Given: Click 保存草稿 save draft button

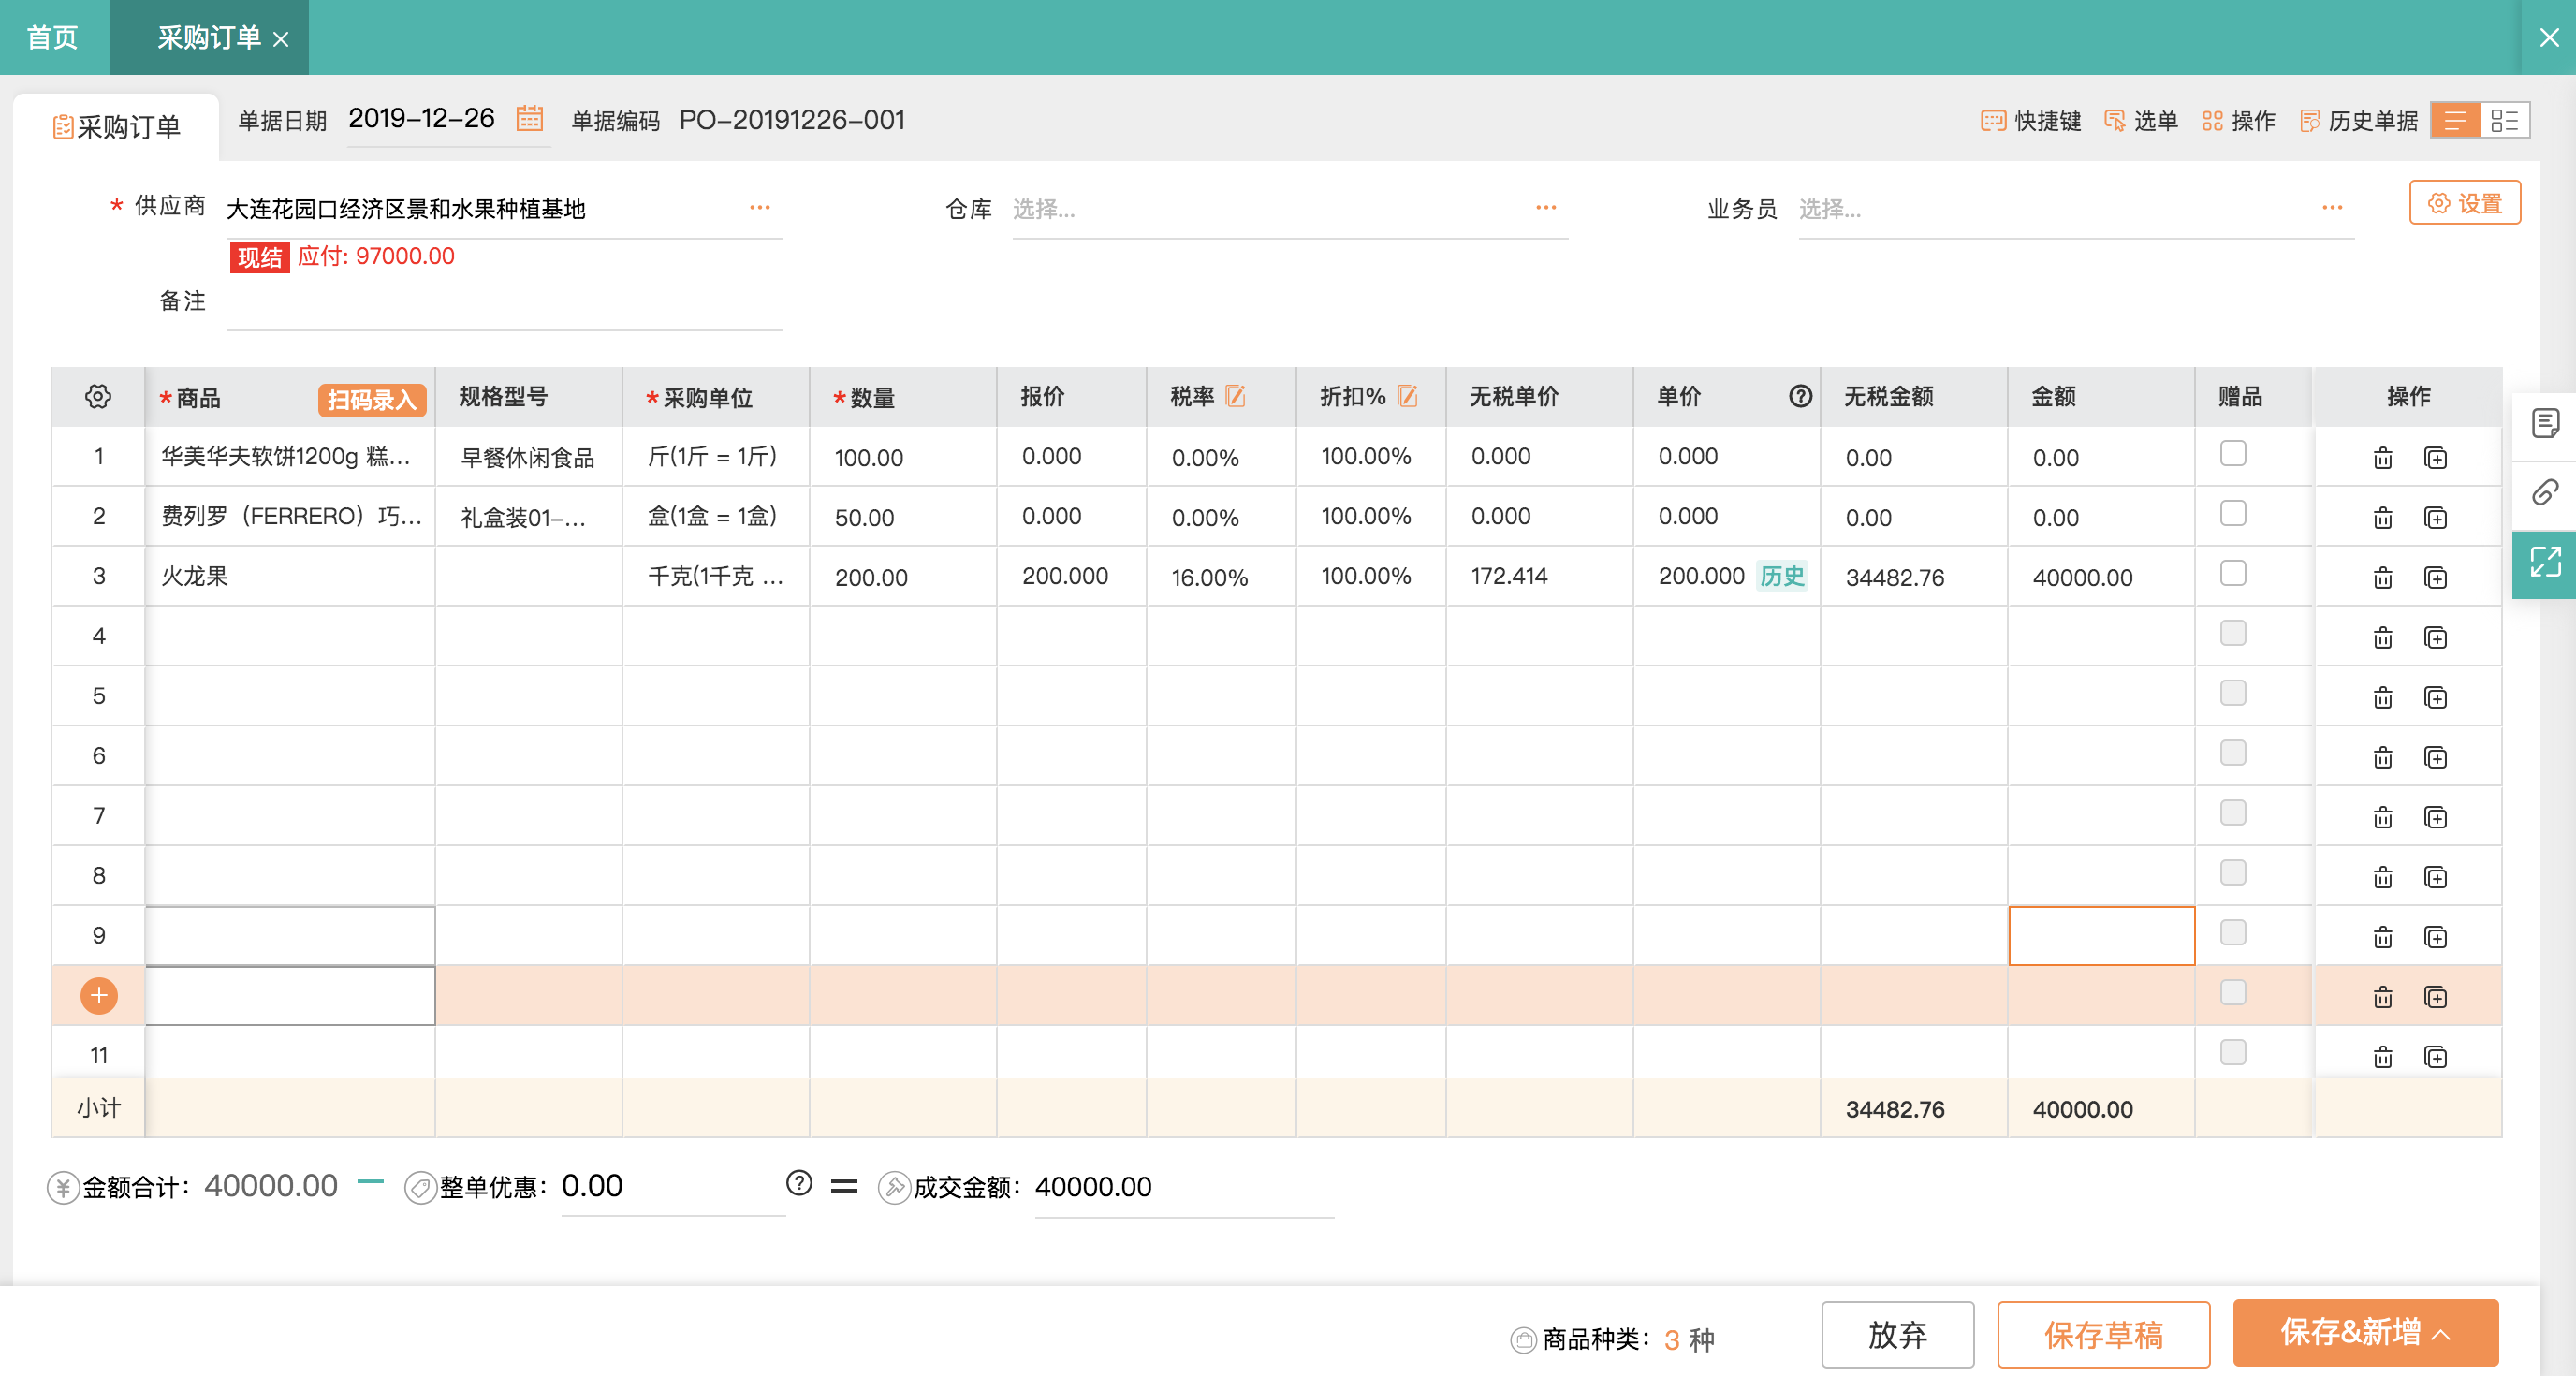Looking at the screenshot, I should click(x=2099, y=1328).
